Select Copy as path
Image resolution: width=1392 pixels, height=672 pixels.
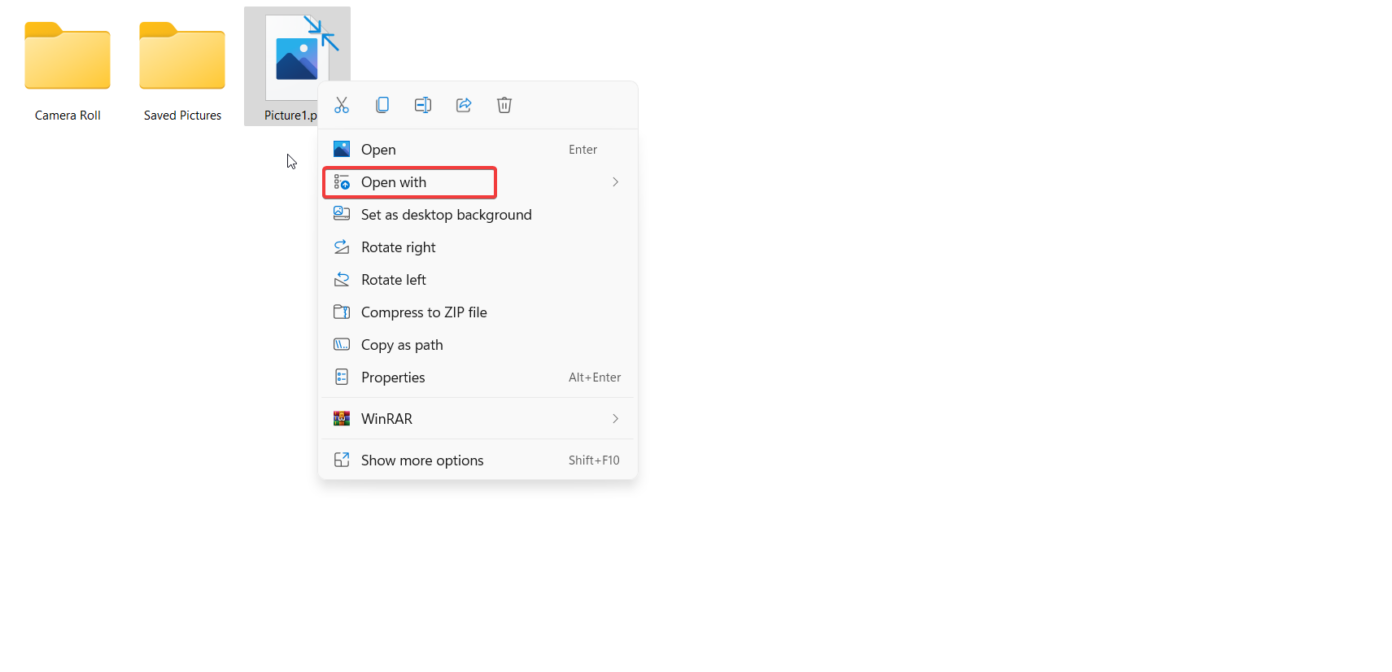click(x=401, y=344)
